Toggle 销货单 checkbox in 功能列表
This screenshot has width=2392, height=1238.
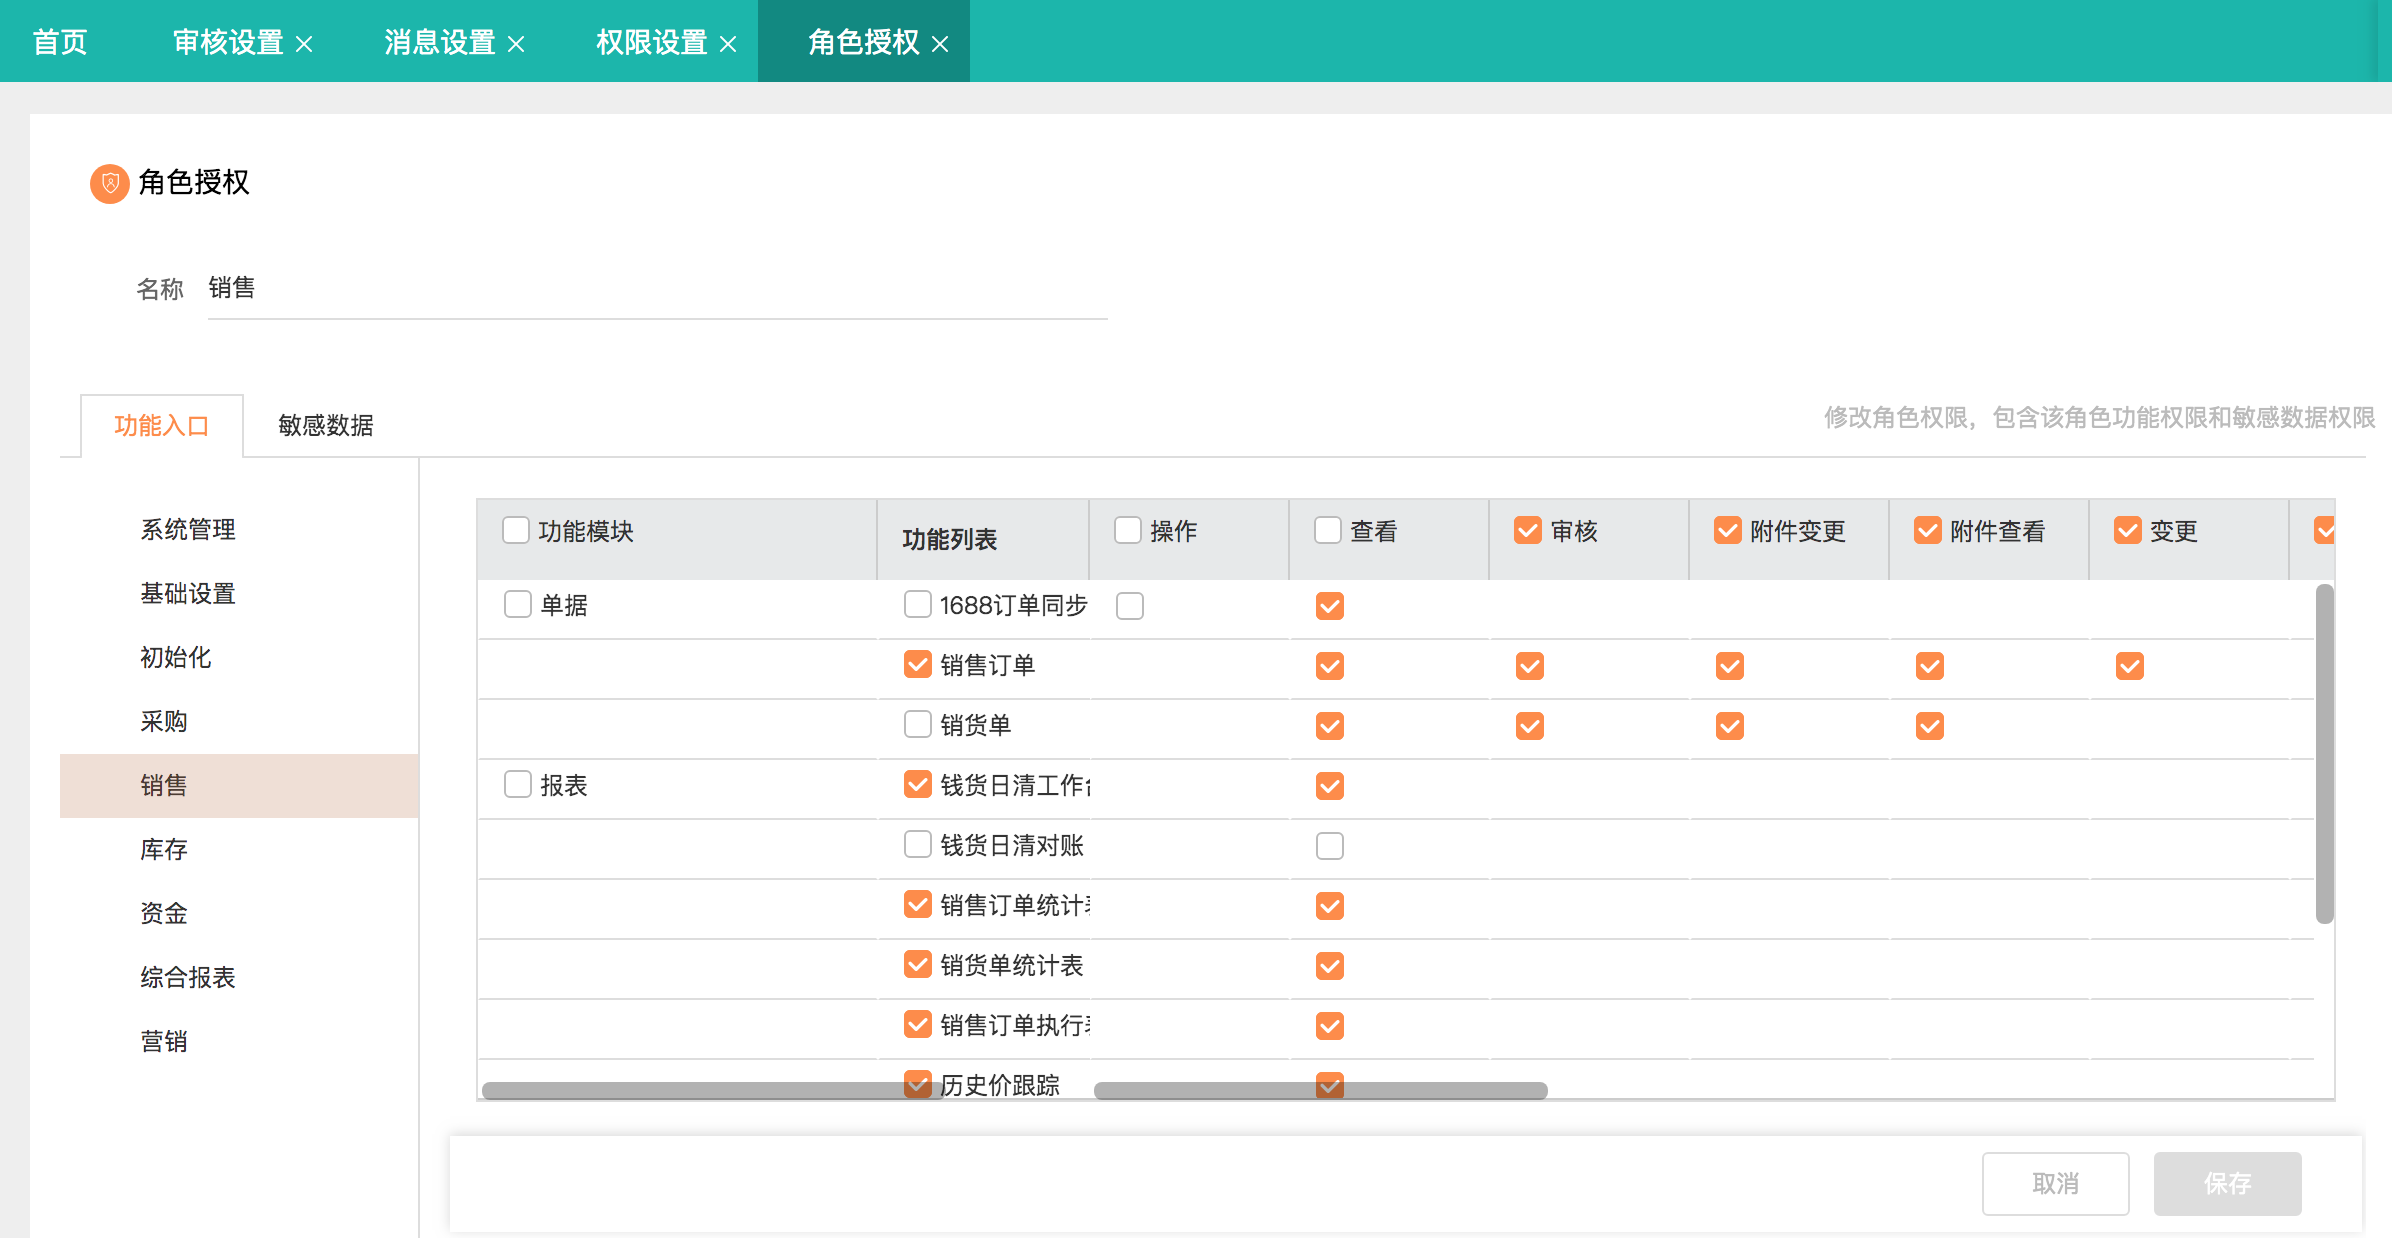click(x=914, y=725)
